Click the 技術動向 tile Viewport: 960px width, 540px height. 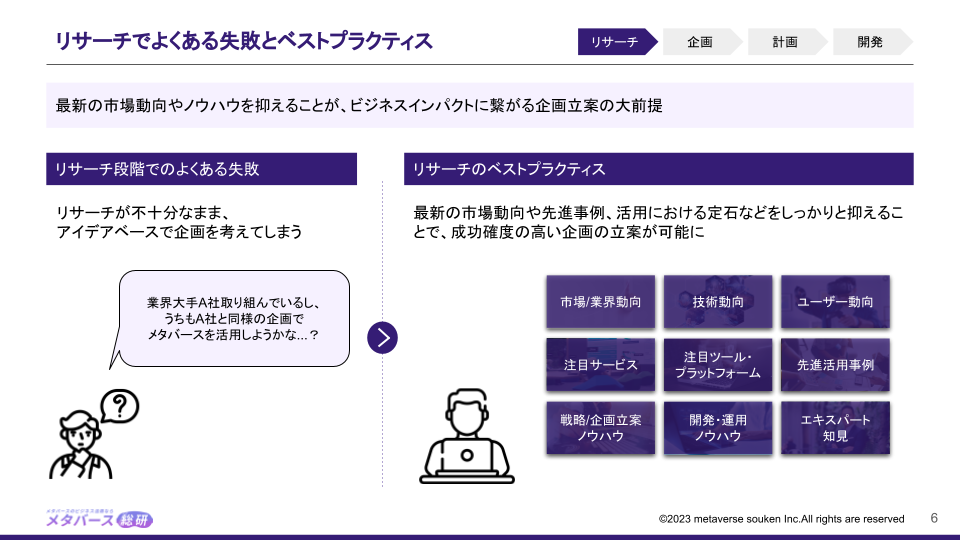coord(718,302)
